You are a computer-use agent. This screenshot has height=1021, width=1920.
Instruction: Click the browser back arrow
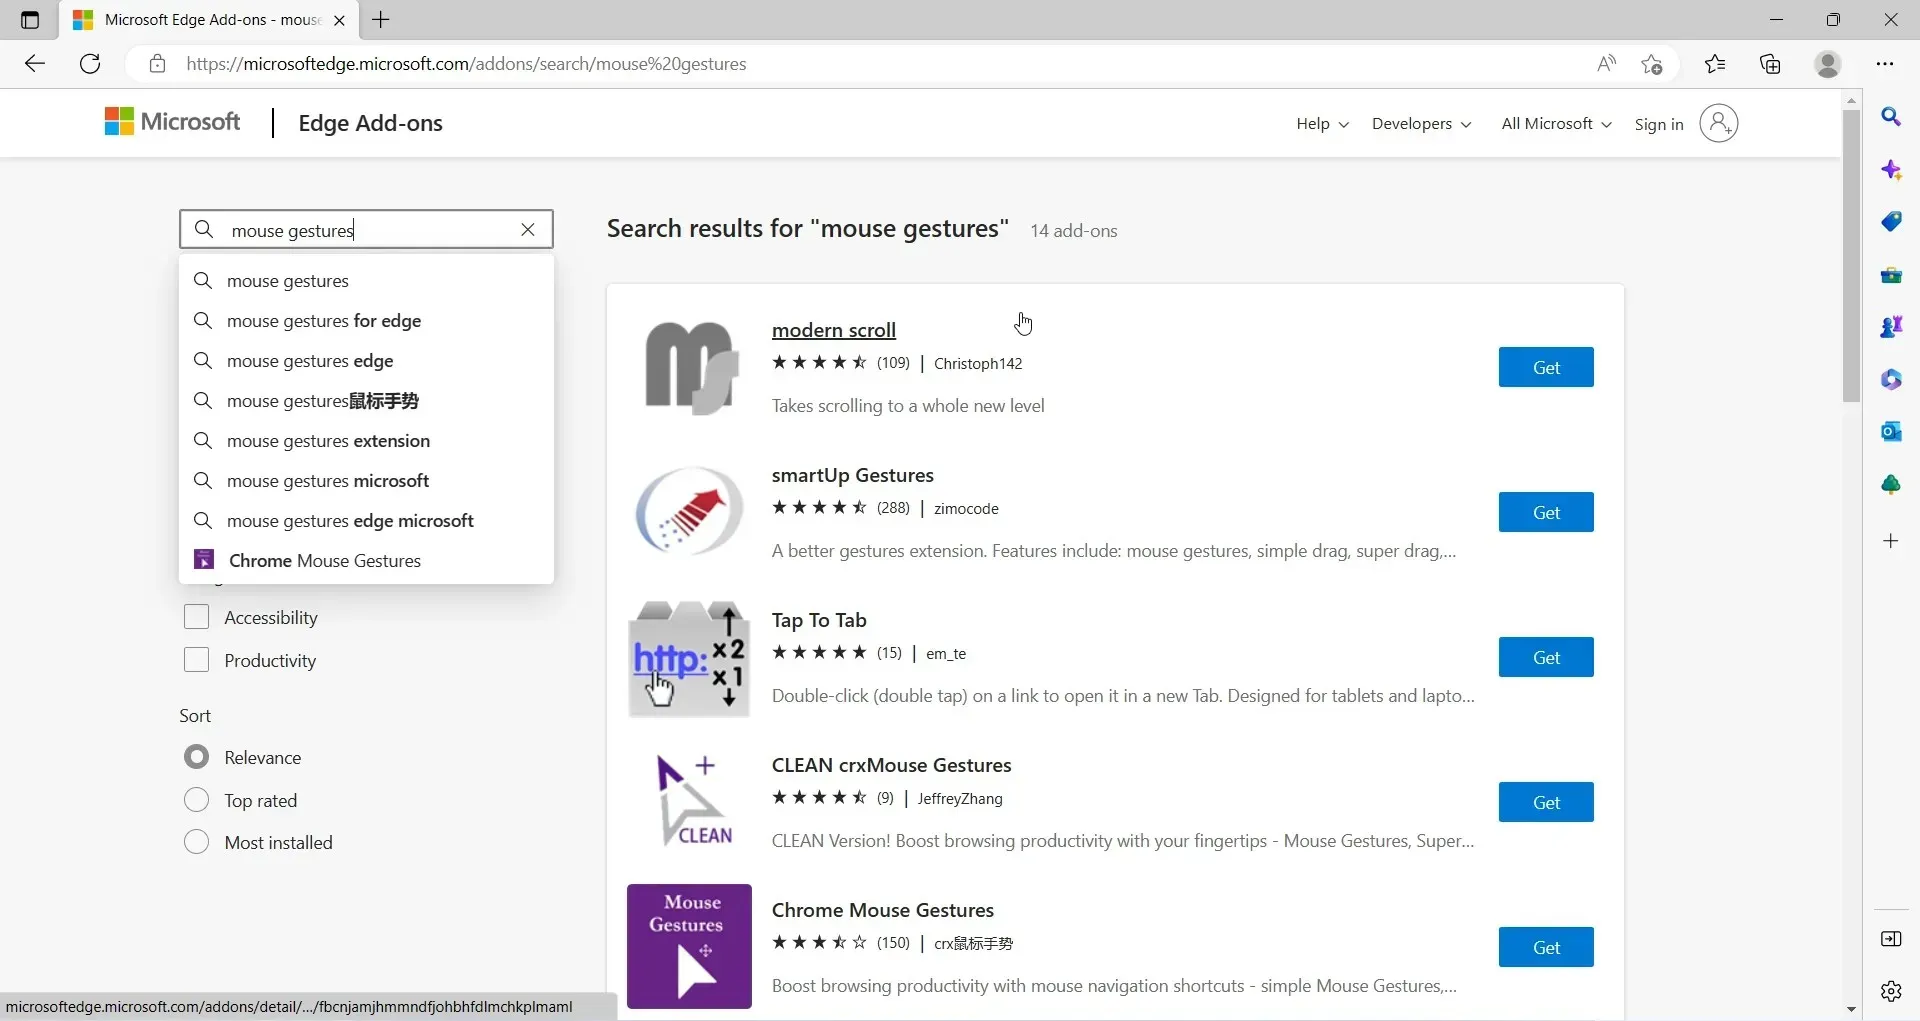coord(35,64)
